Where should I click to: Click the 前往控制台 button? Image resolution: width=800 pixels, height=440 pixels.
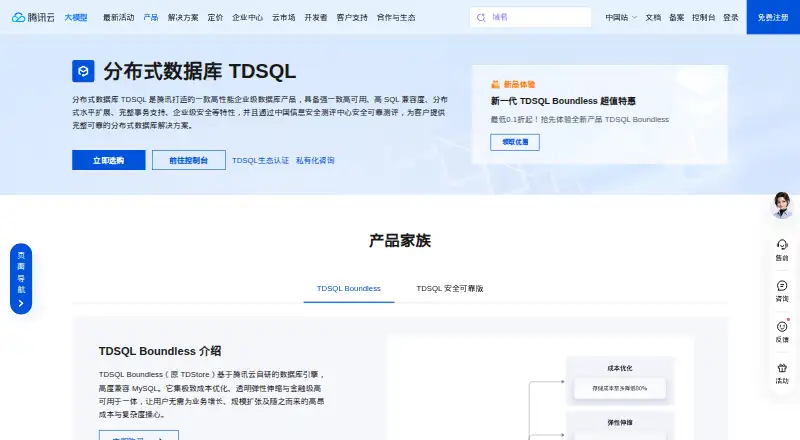[189, 160]
